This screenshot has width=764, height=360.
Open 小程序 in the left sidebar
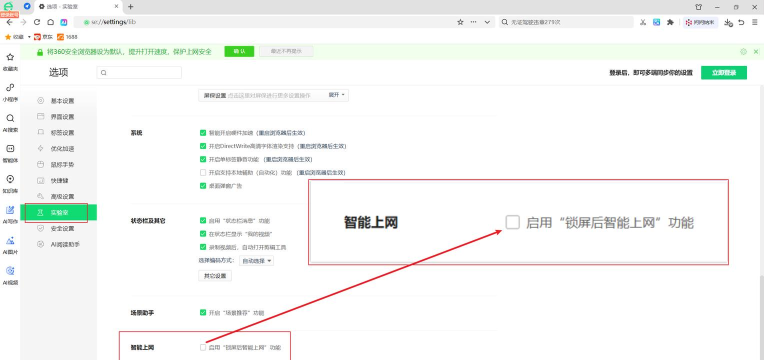(10, 92)
